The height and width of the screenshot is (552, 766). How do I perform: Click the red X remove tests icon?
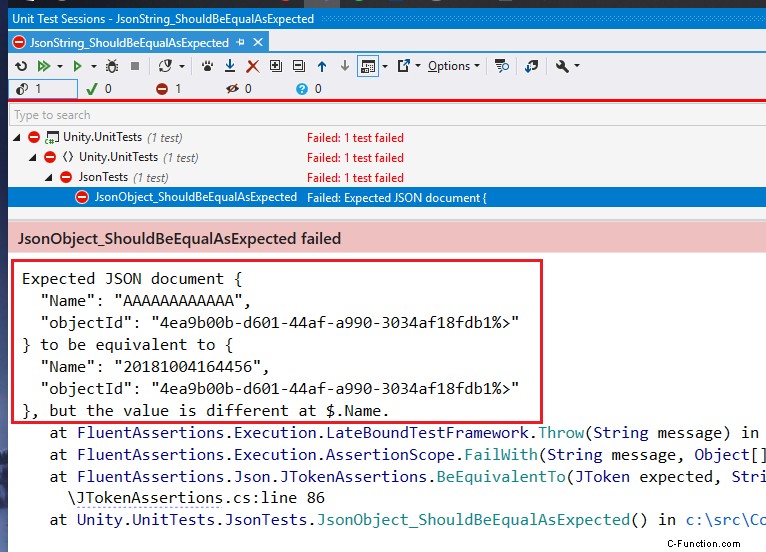point(253,66)
